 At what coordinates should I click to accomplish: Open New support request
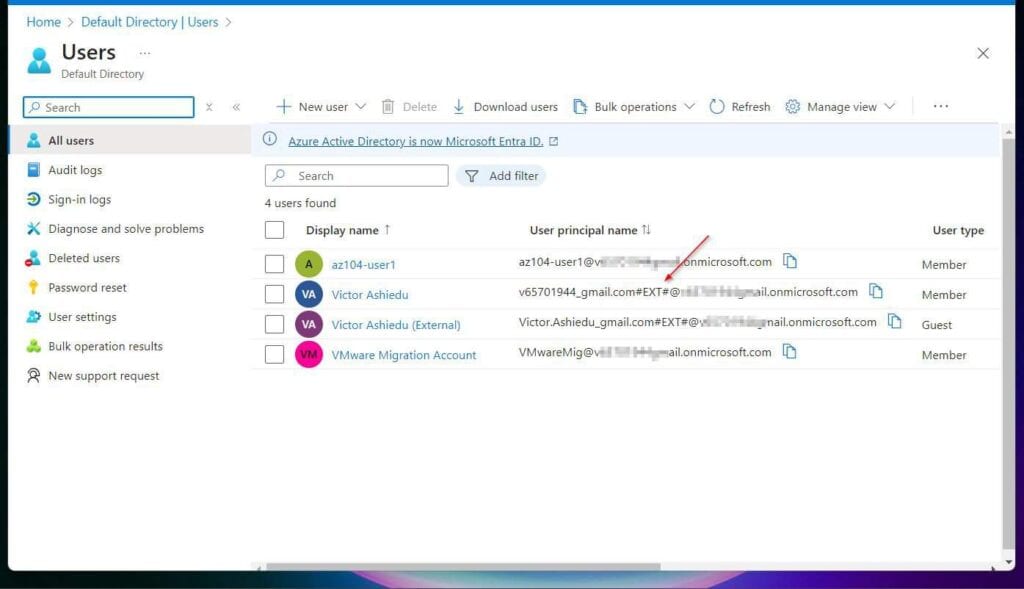pyautogui.click(x=103, y=375)
